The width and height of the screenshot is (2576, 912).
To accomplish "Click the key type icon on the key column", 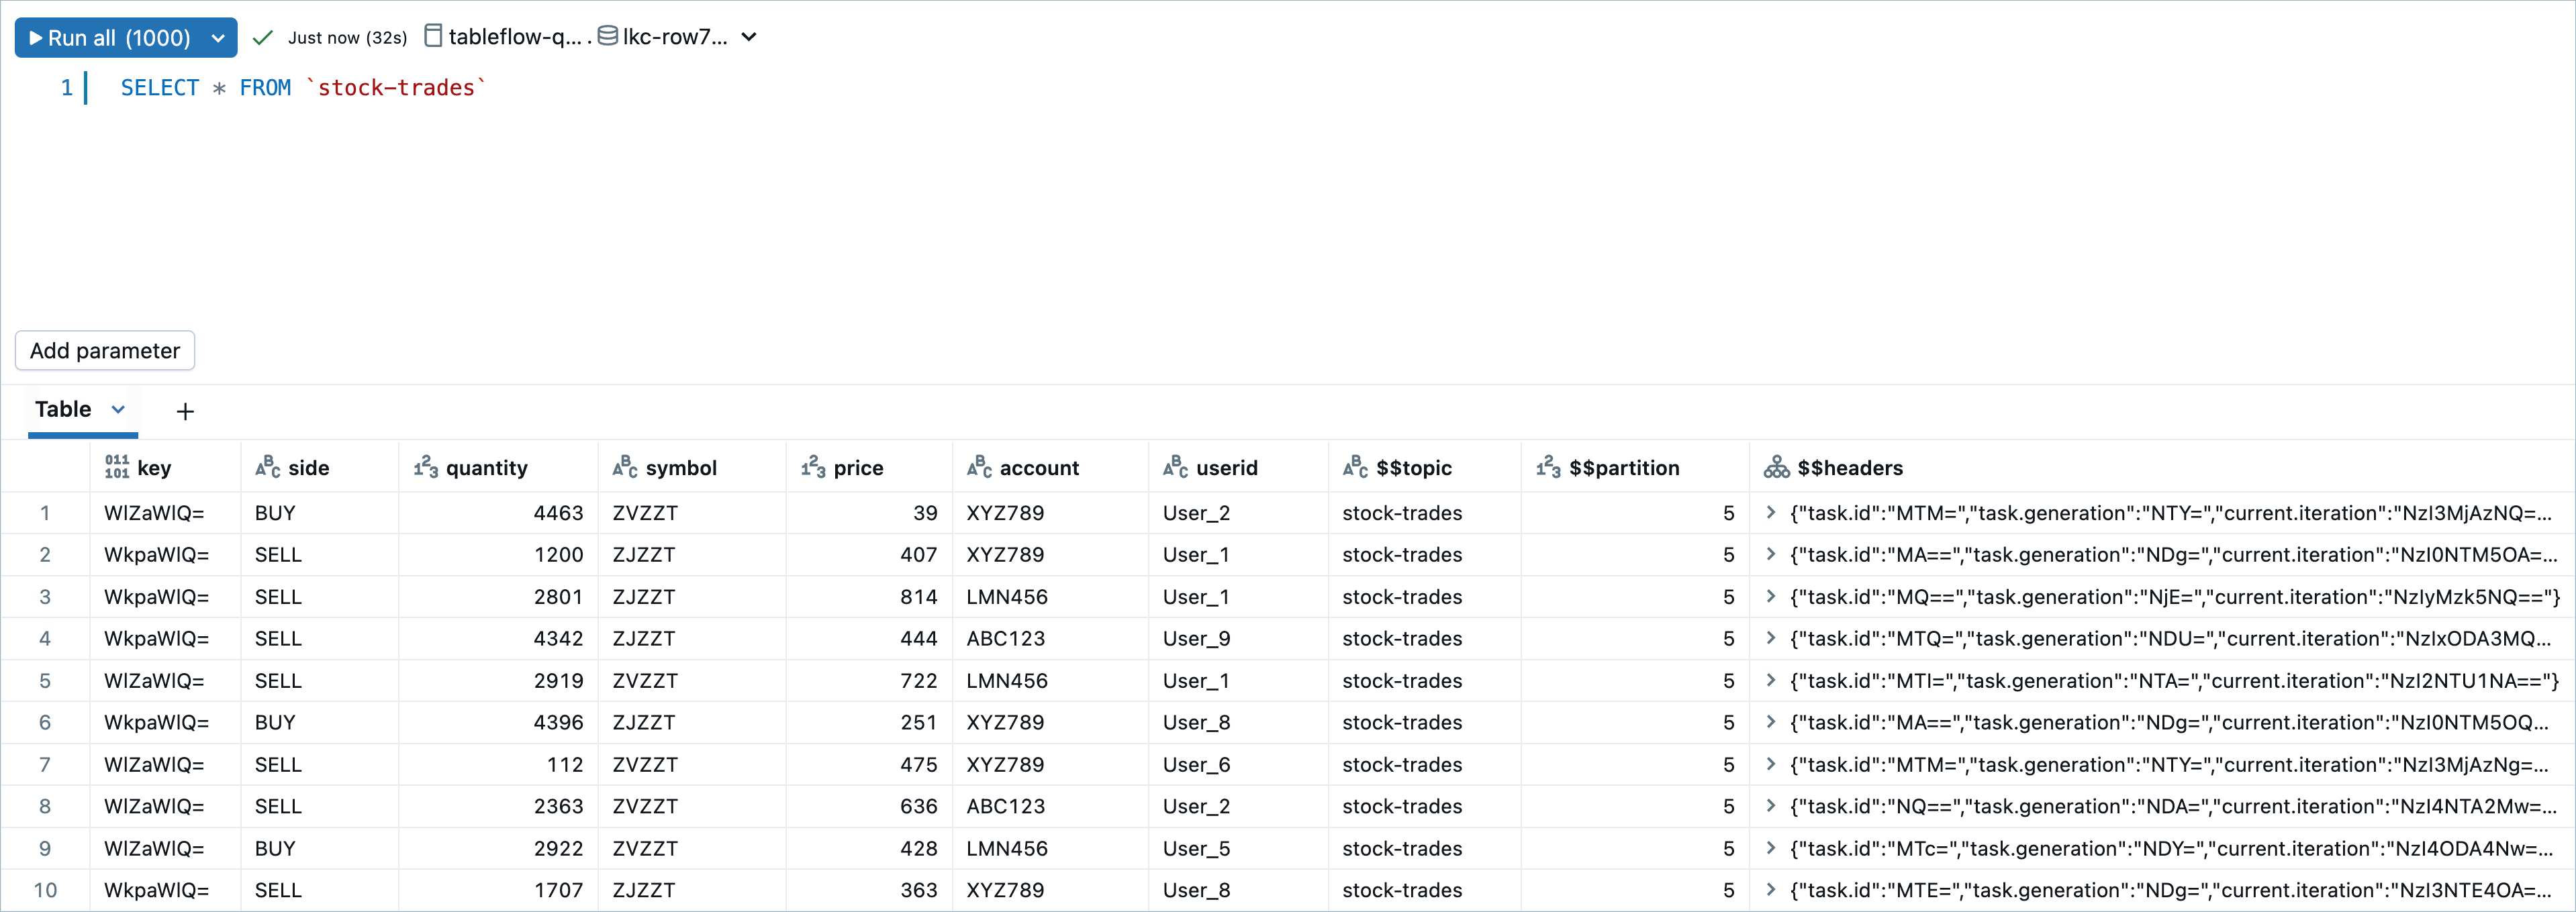I will pos(117,467).
